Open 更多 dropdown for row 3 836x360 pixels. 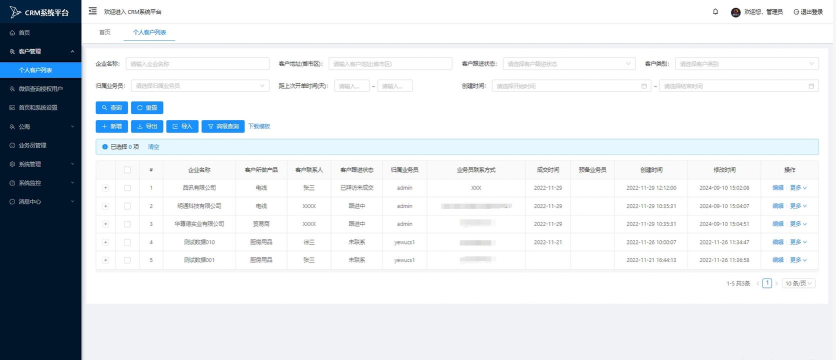click(798, 224)
